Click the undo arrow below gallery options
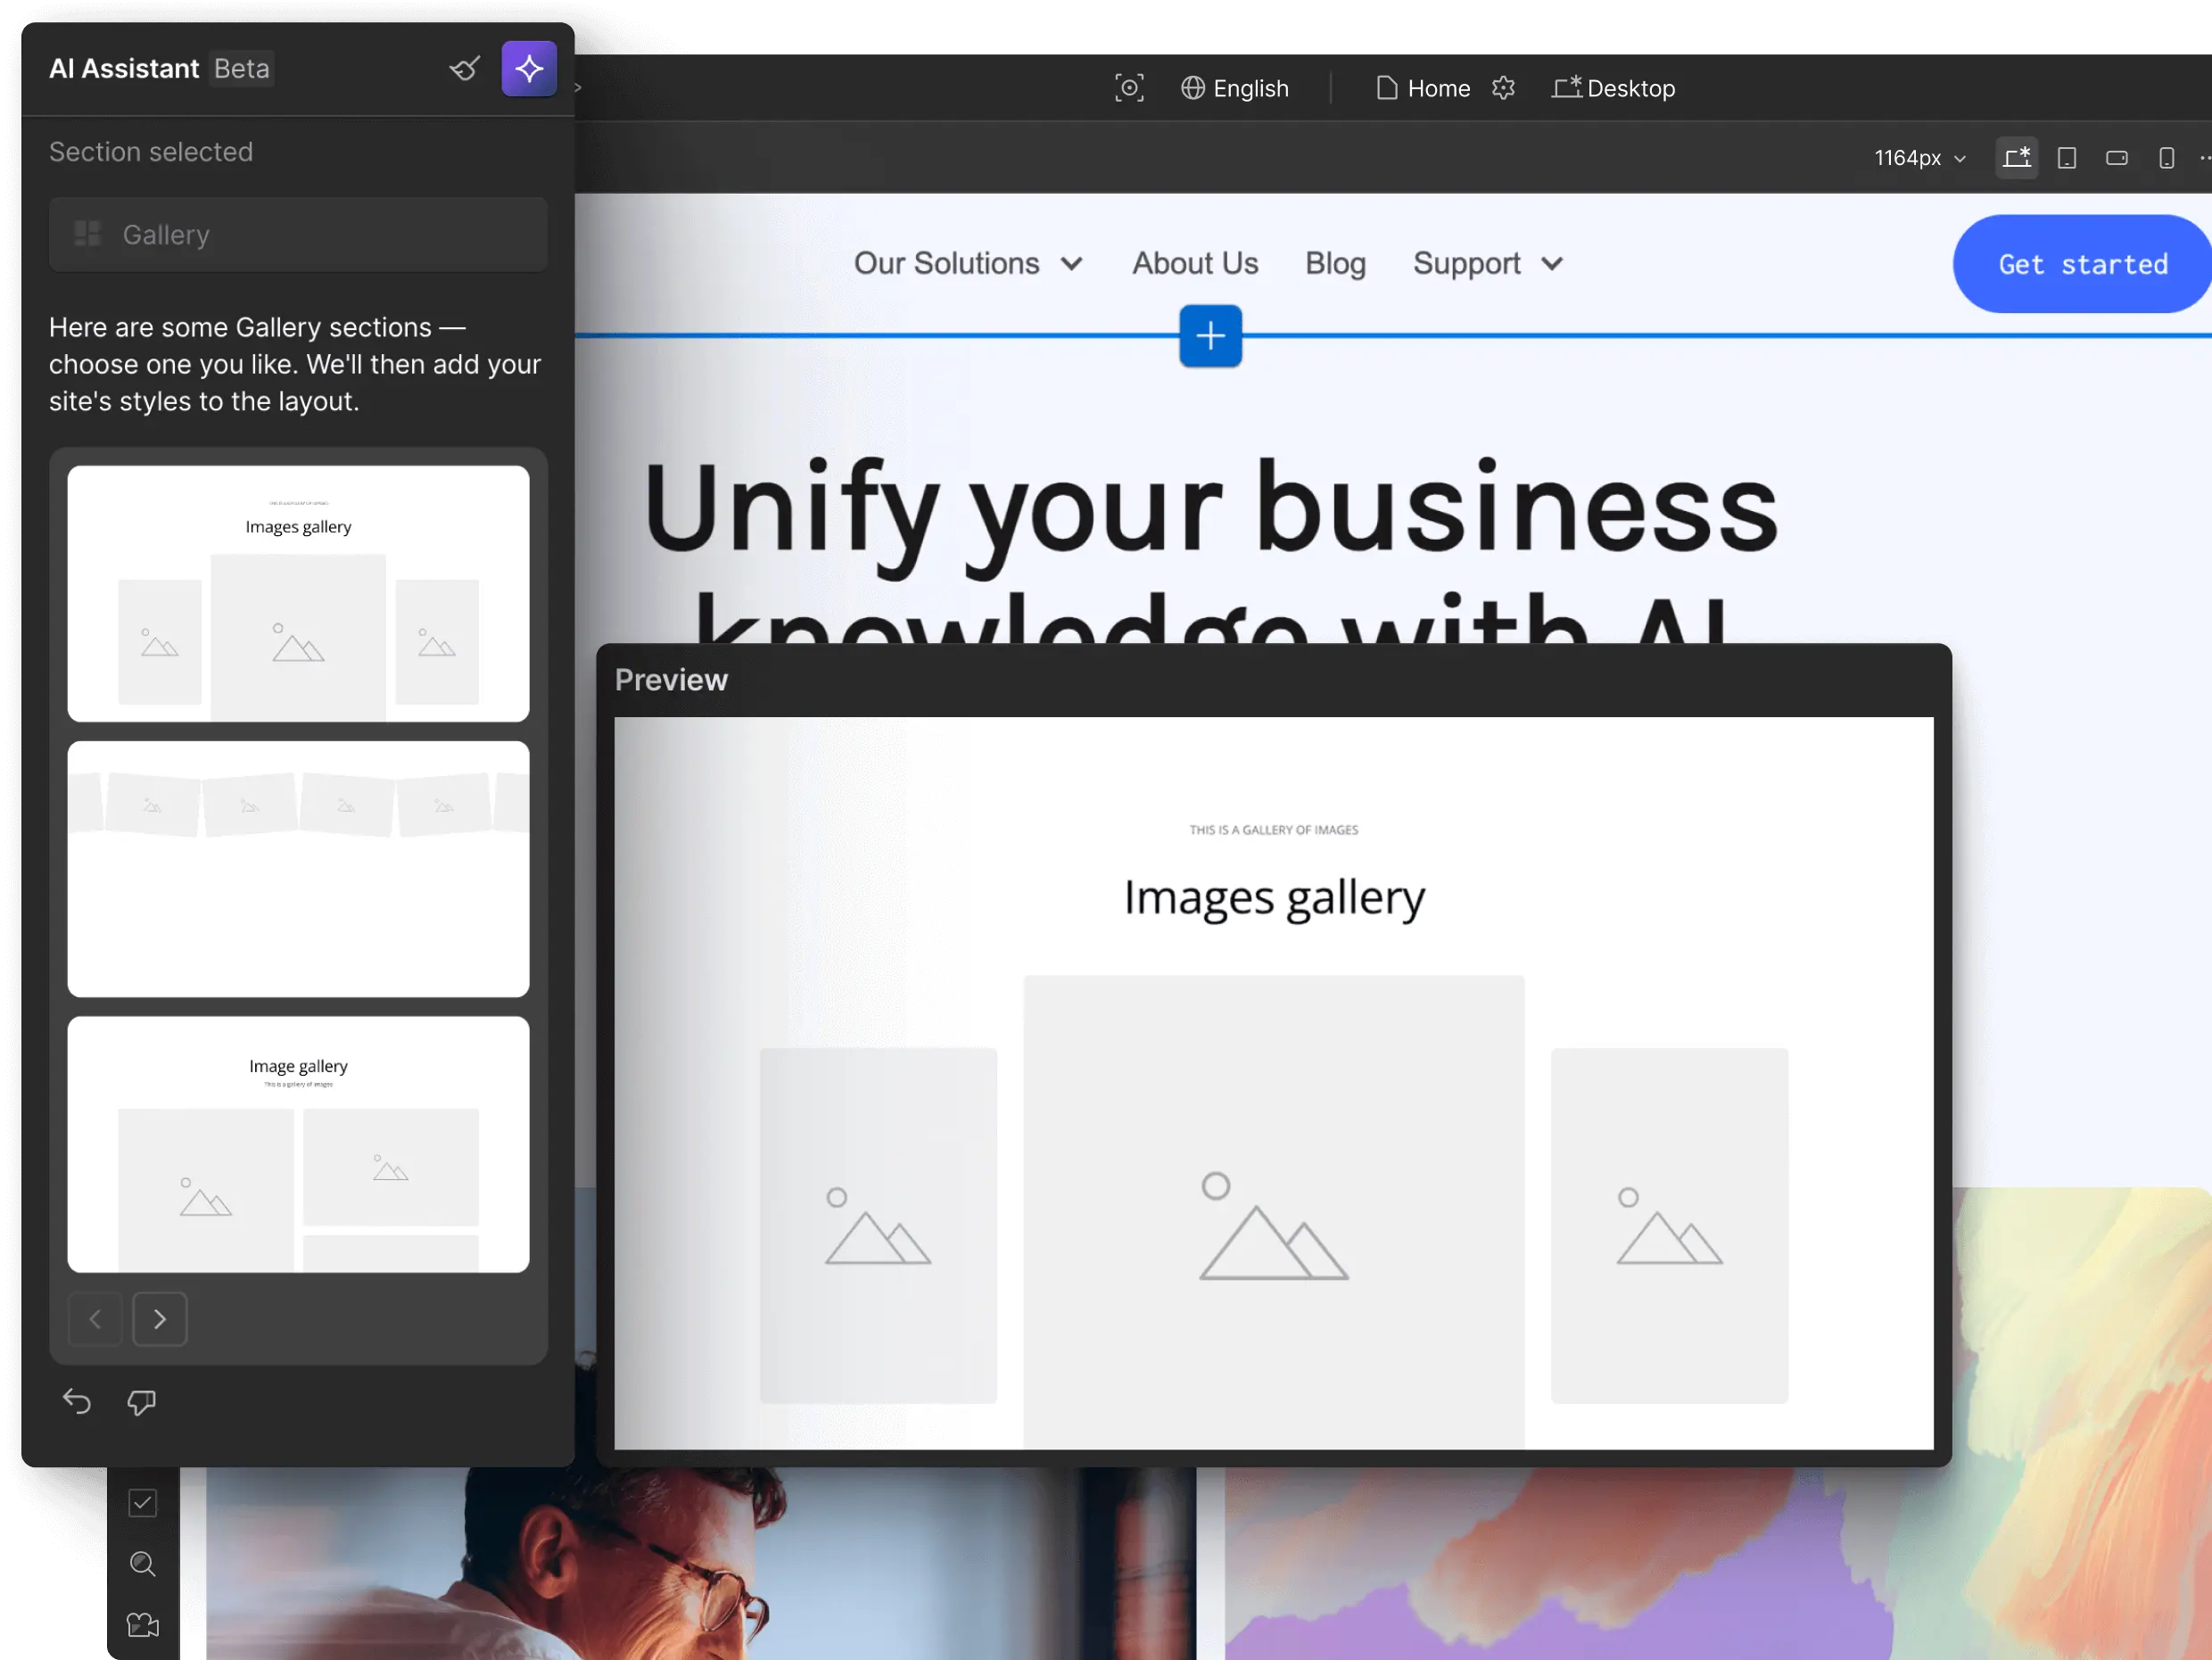The width and height of the screenshot is (2212, 1660). (x=77, y=1402)
